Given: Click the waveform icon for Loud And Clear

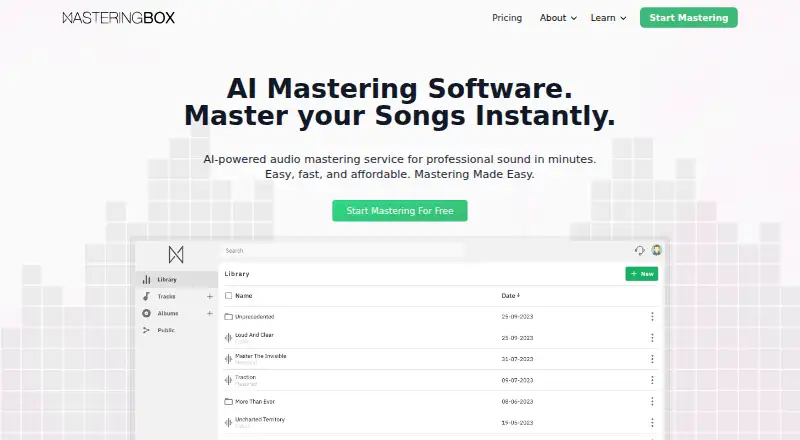Looking at the screenshot, I should click(229, 338).
